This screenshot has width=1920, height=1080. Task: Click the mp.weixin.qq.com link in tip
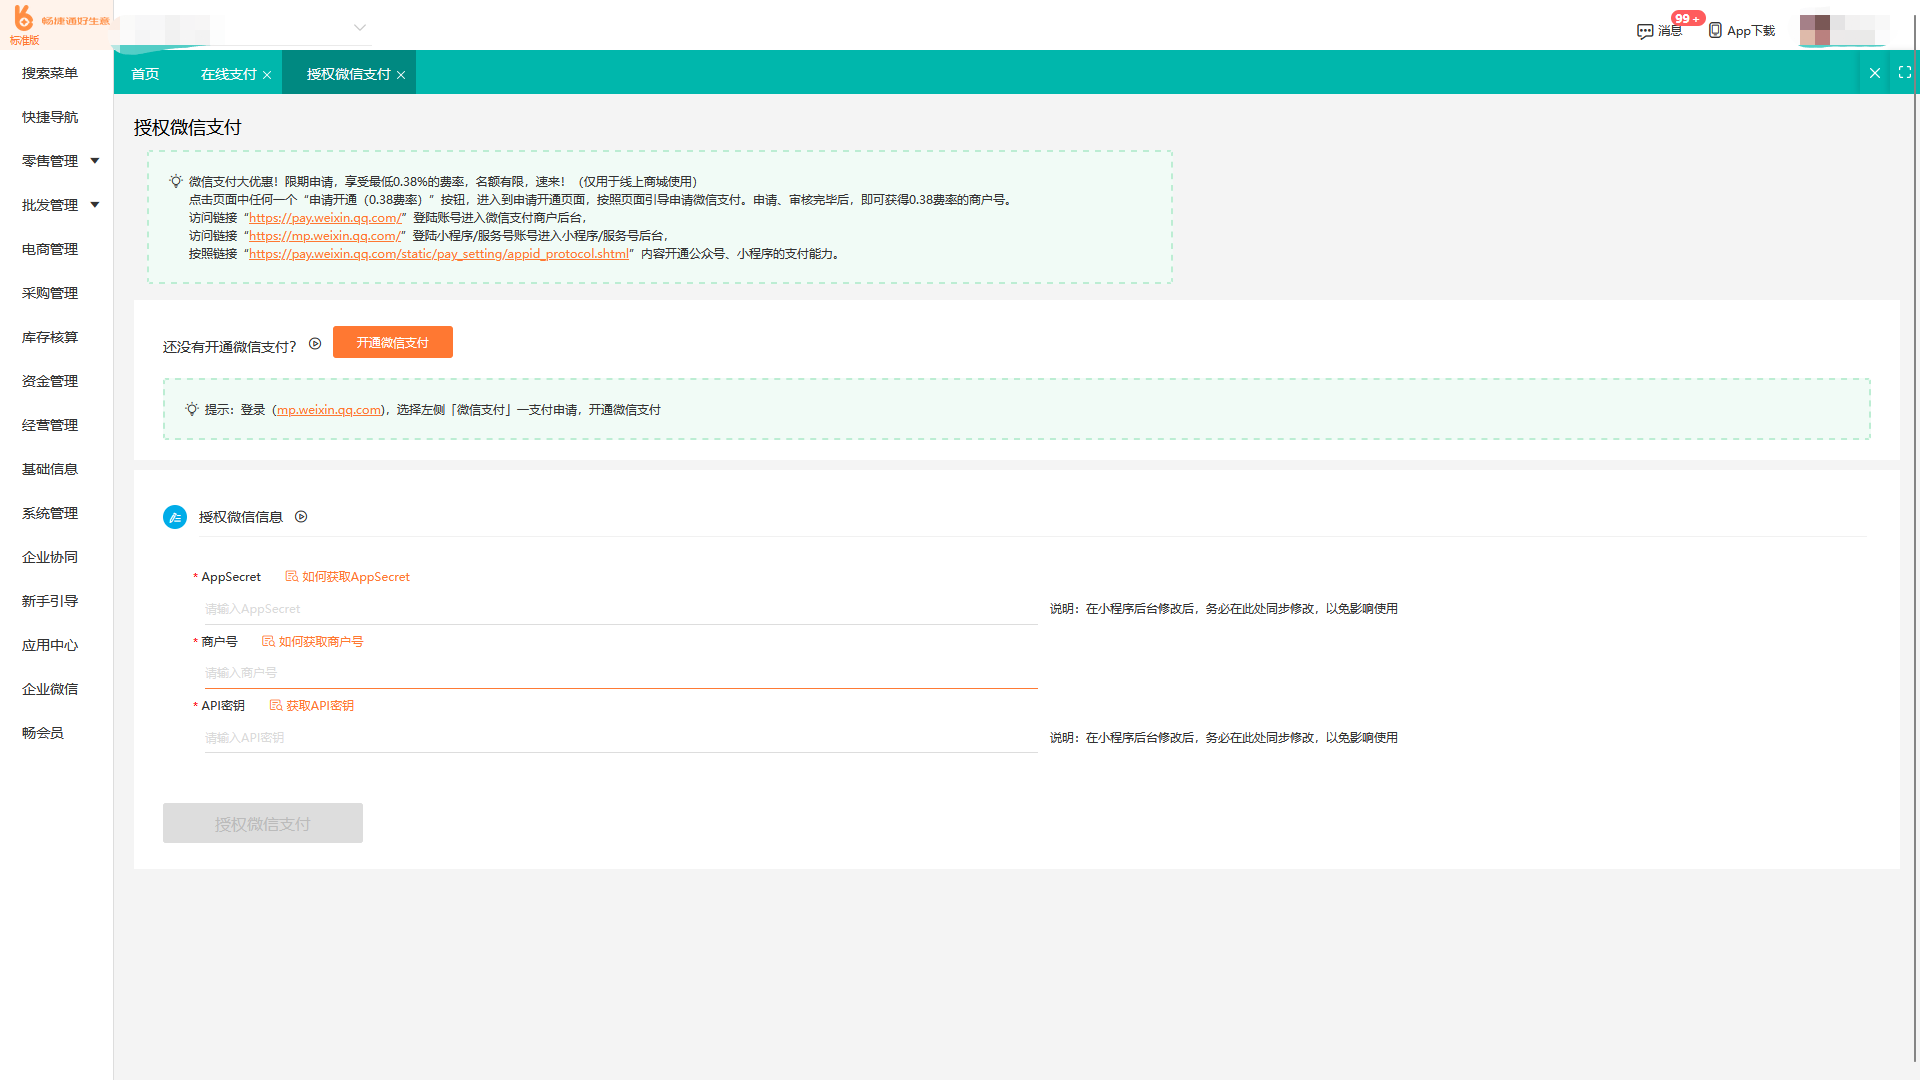[x=330, y=409]
